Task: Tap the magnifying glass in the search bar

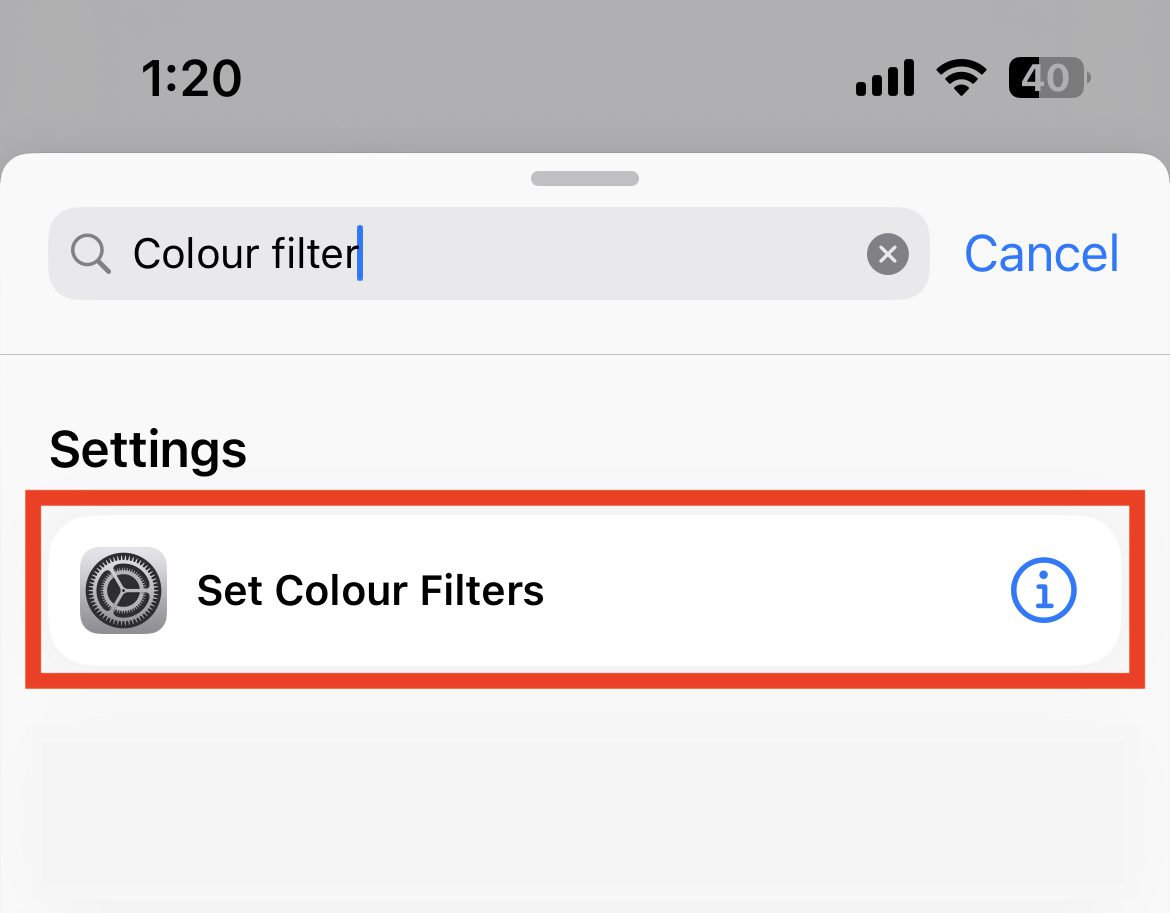Action: [89, 253]
